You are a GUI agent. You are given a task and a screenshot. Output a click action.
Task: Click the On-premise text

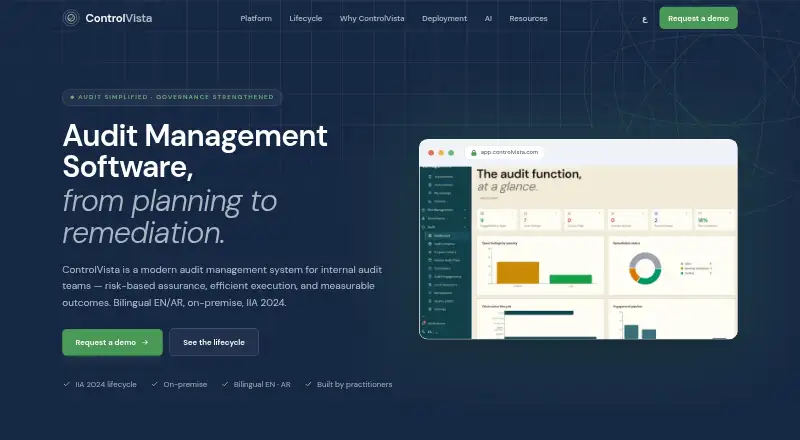pyautogui.click(x=185, y=384)
